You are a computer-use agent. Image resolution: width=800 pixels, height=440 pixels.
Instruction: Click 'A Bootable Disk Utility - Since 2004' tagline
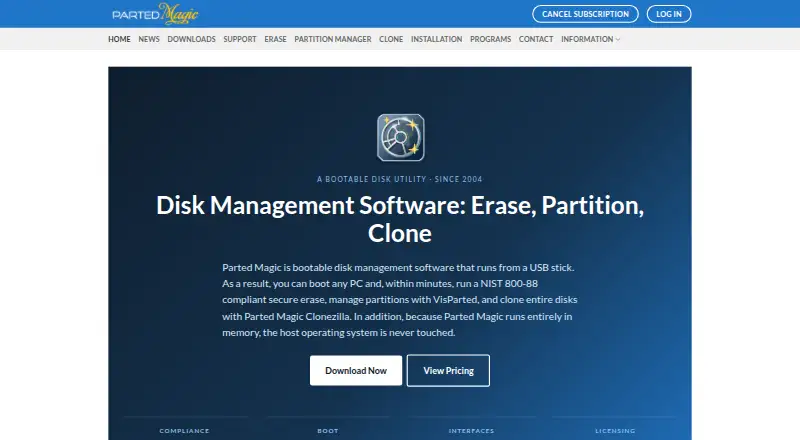(x=399, y=179)
